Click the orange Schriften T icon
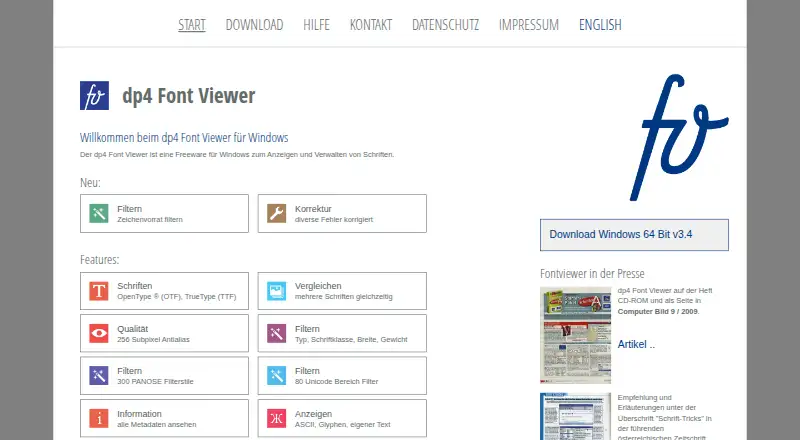 point(99,291)
